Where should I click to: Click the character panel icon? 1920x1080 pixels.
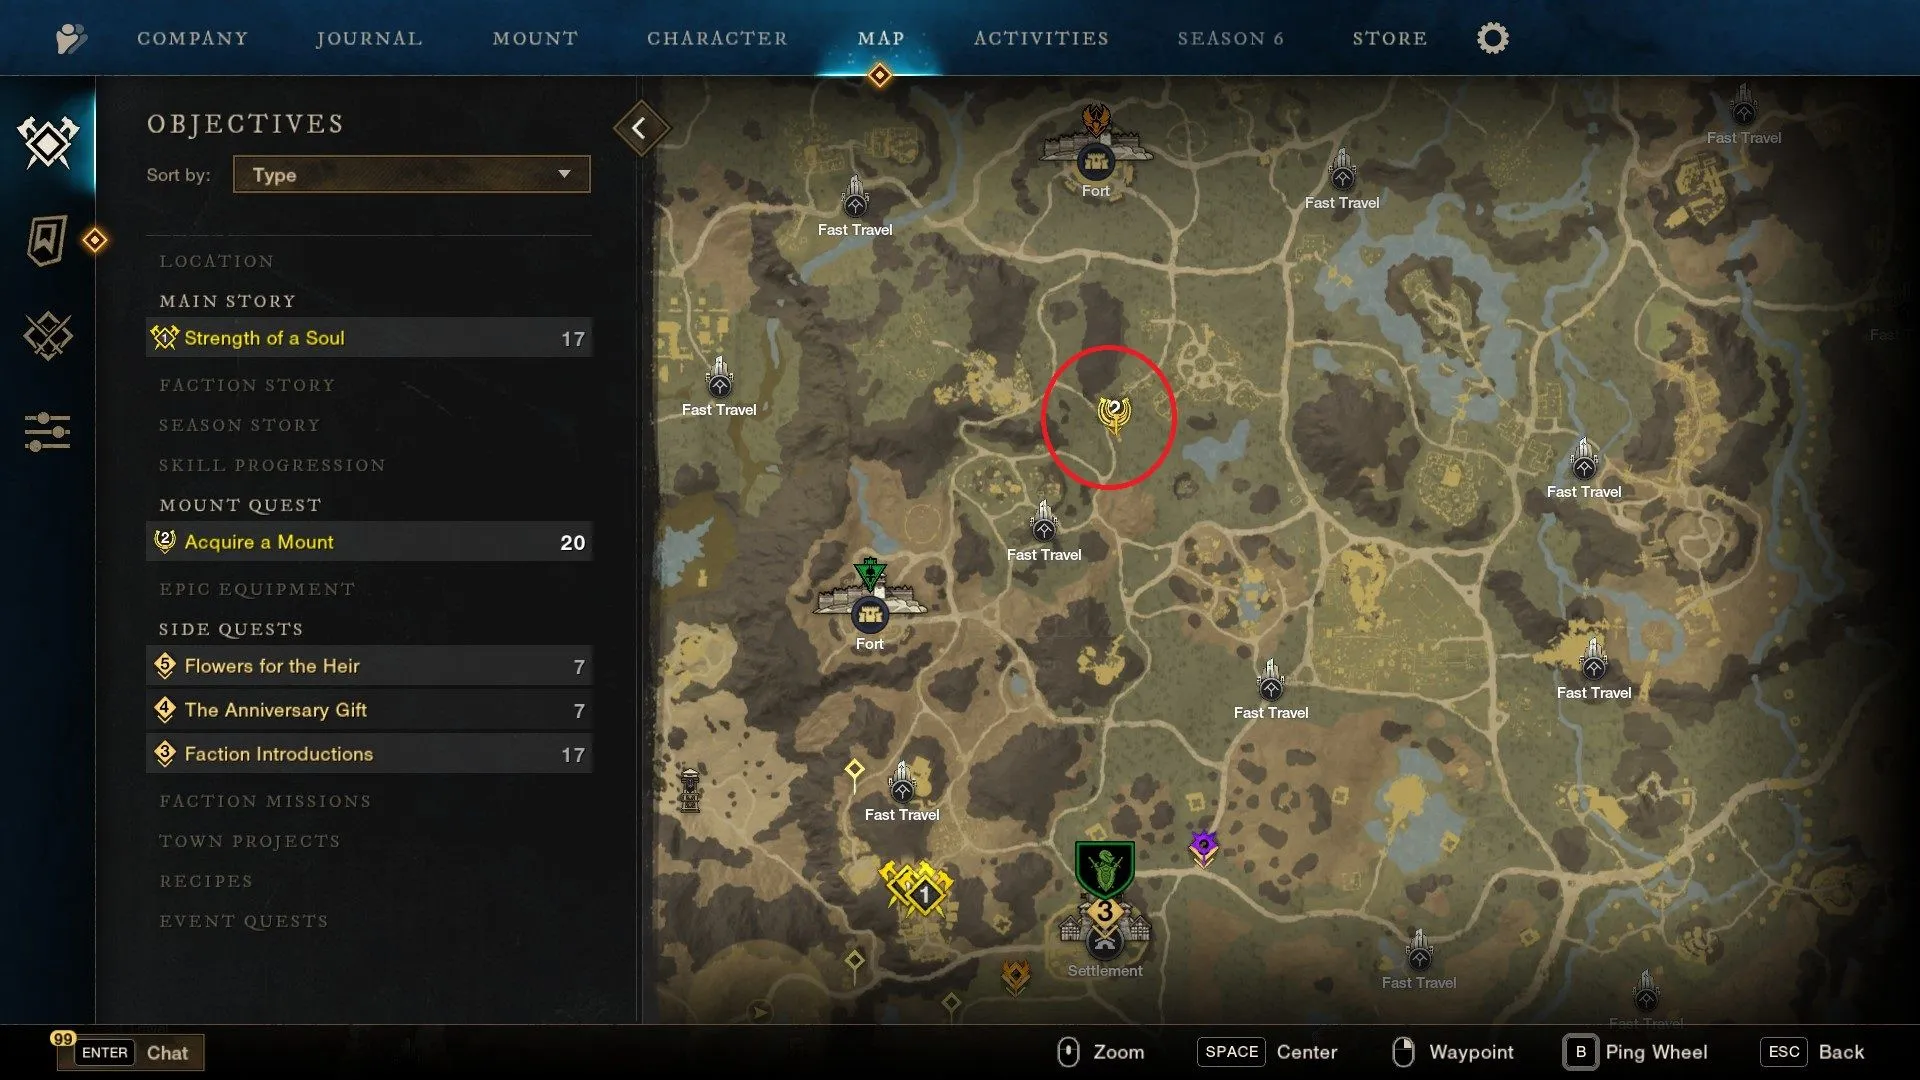[x=716, y=38]
